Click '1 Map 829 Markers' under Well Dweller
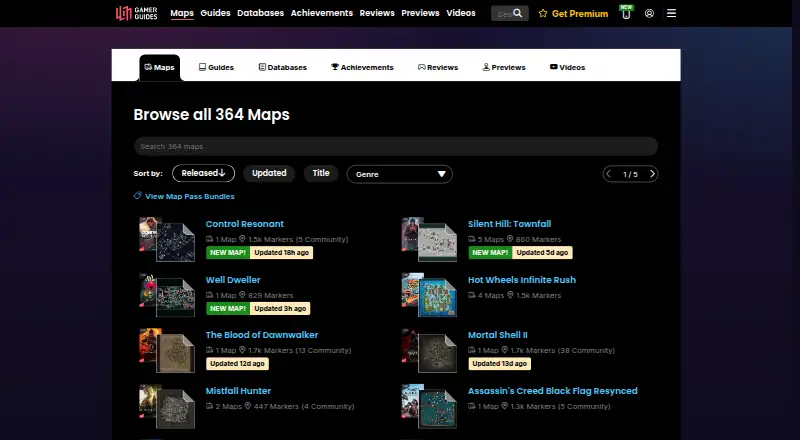Viewport: 800px width, 440px height. tap(249, 295)
